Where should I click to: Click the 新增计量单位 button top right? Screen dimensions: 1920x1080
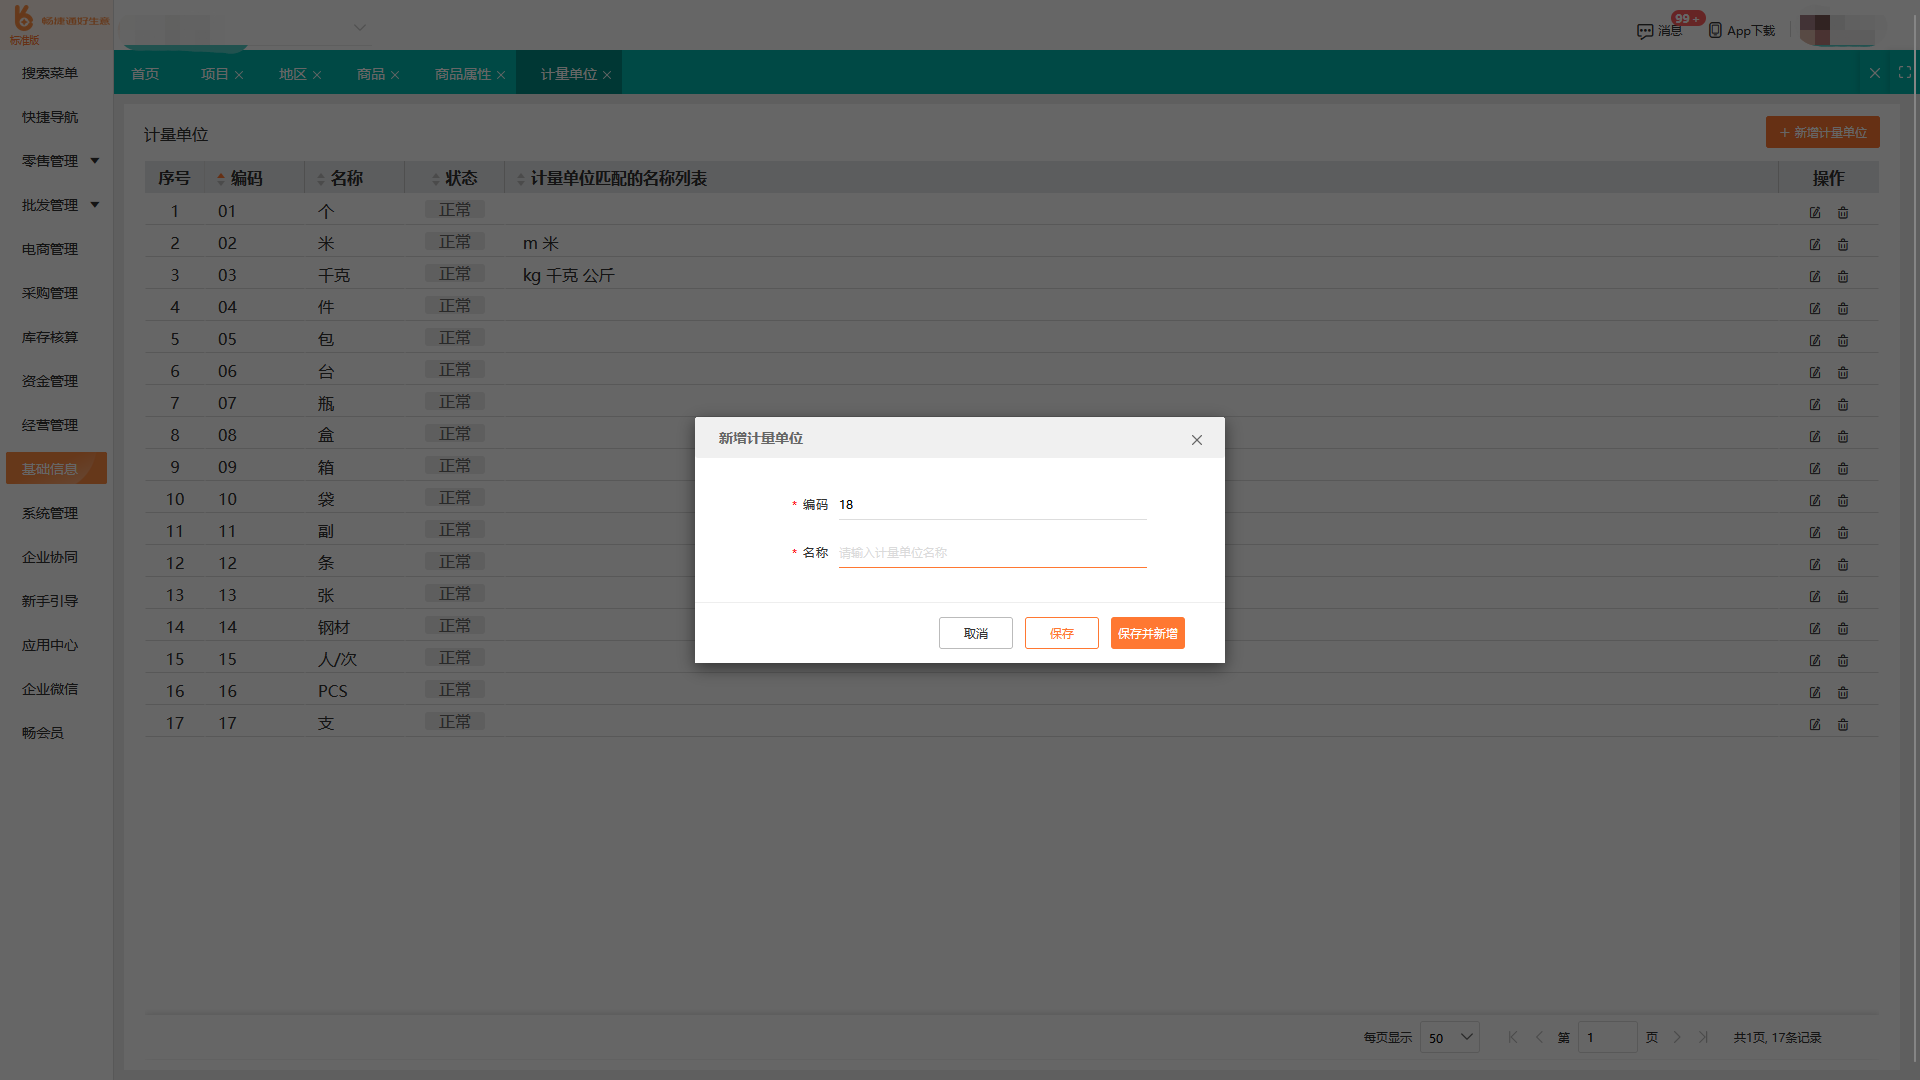(x=1822, y=132)
